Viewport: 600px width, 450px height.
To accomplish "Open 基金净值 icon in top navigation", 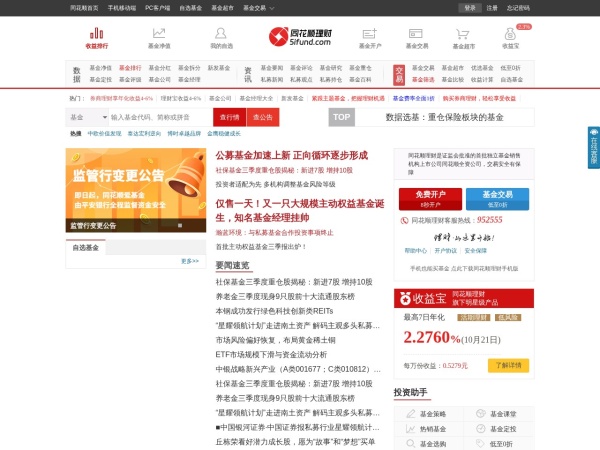I will coord(159,33).
